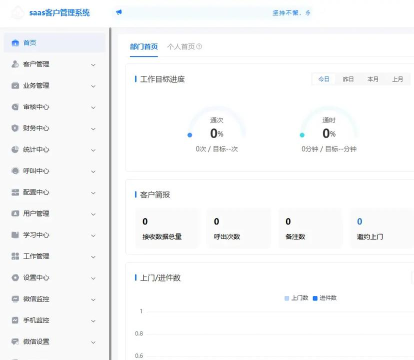This screenshot has height=360, width=414.
Task: Select the 昨日 period filter
Action: pyautogui.click(x=348, y=79)
